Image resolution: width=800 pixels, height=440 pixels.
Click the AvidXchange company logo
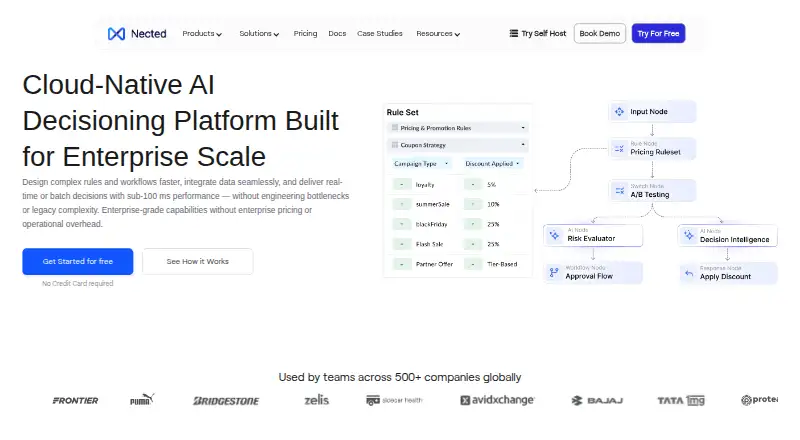[497, 400]
